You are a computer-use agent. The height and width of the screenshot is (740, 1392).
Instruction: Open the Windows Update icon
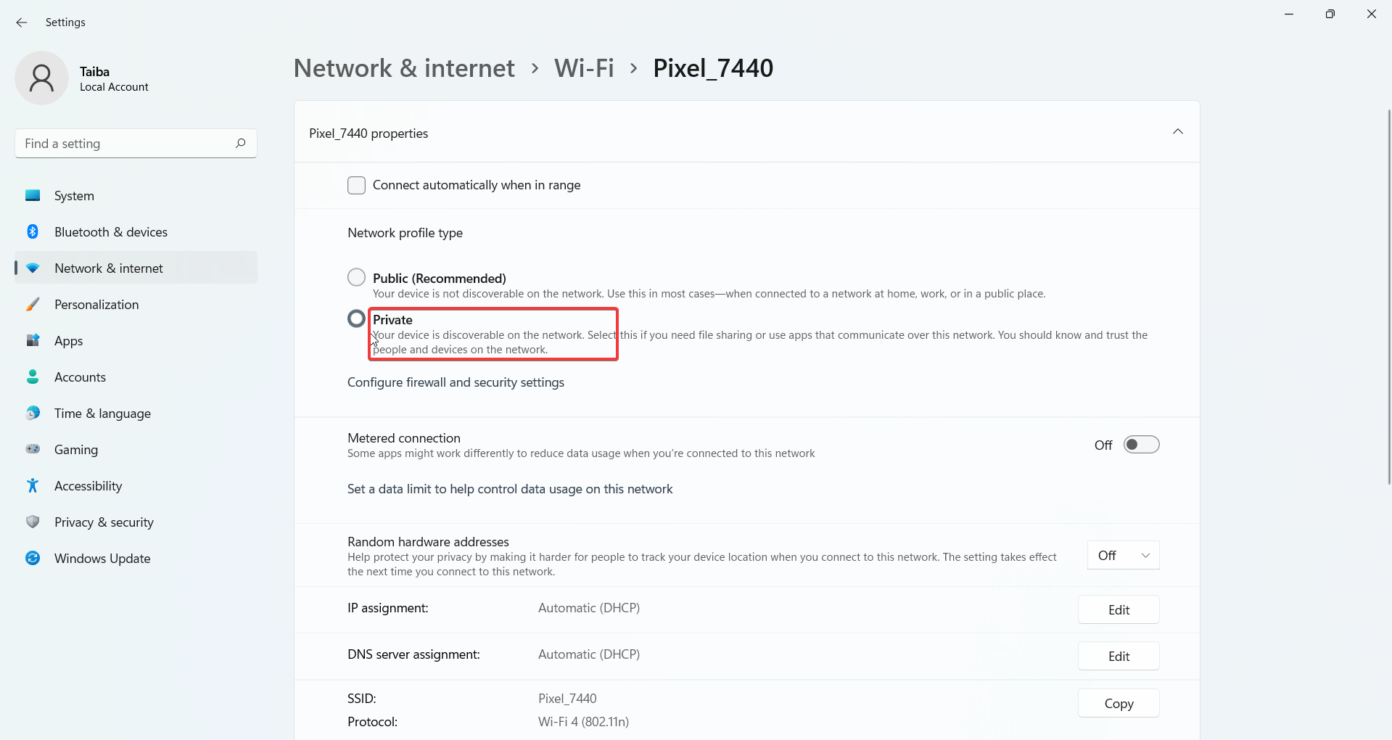point(33,558)
